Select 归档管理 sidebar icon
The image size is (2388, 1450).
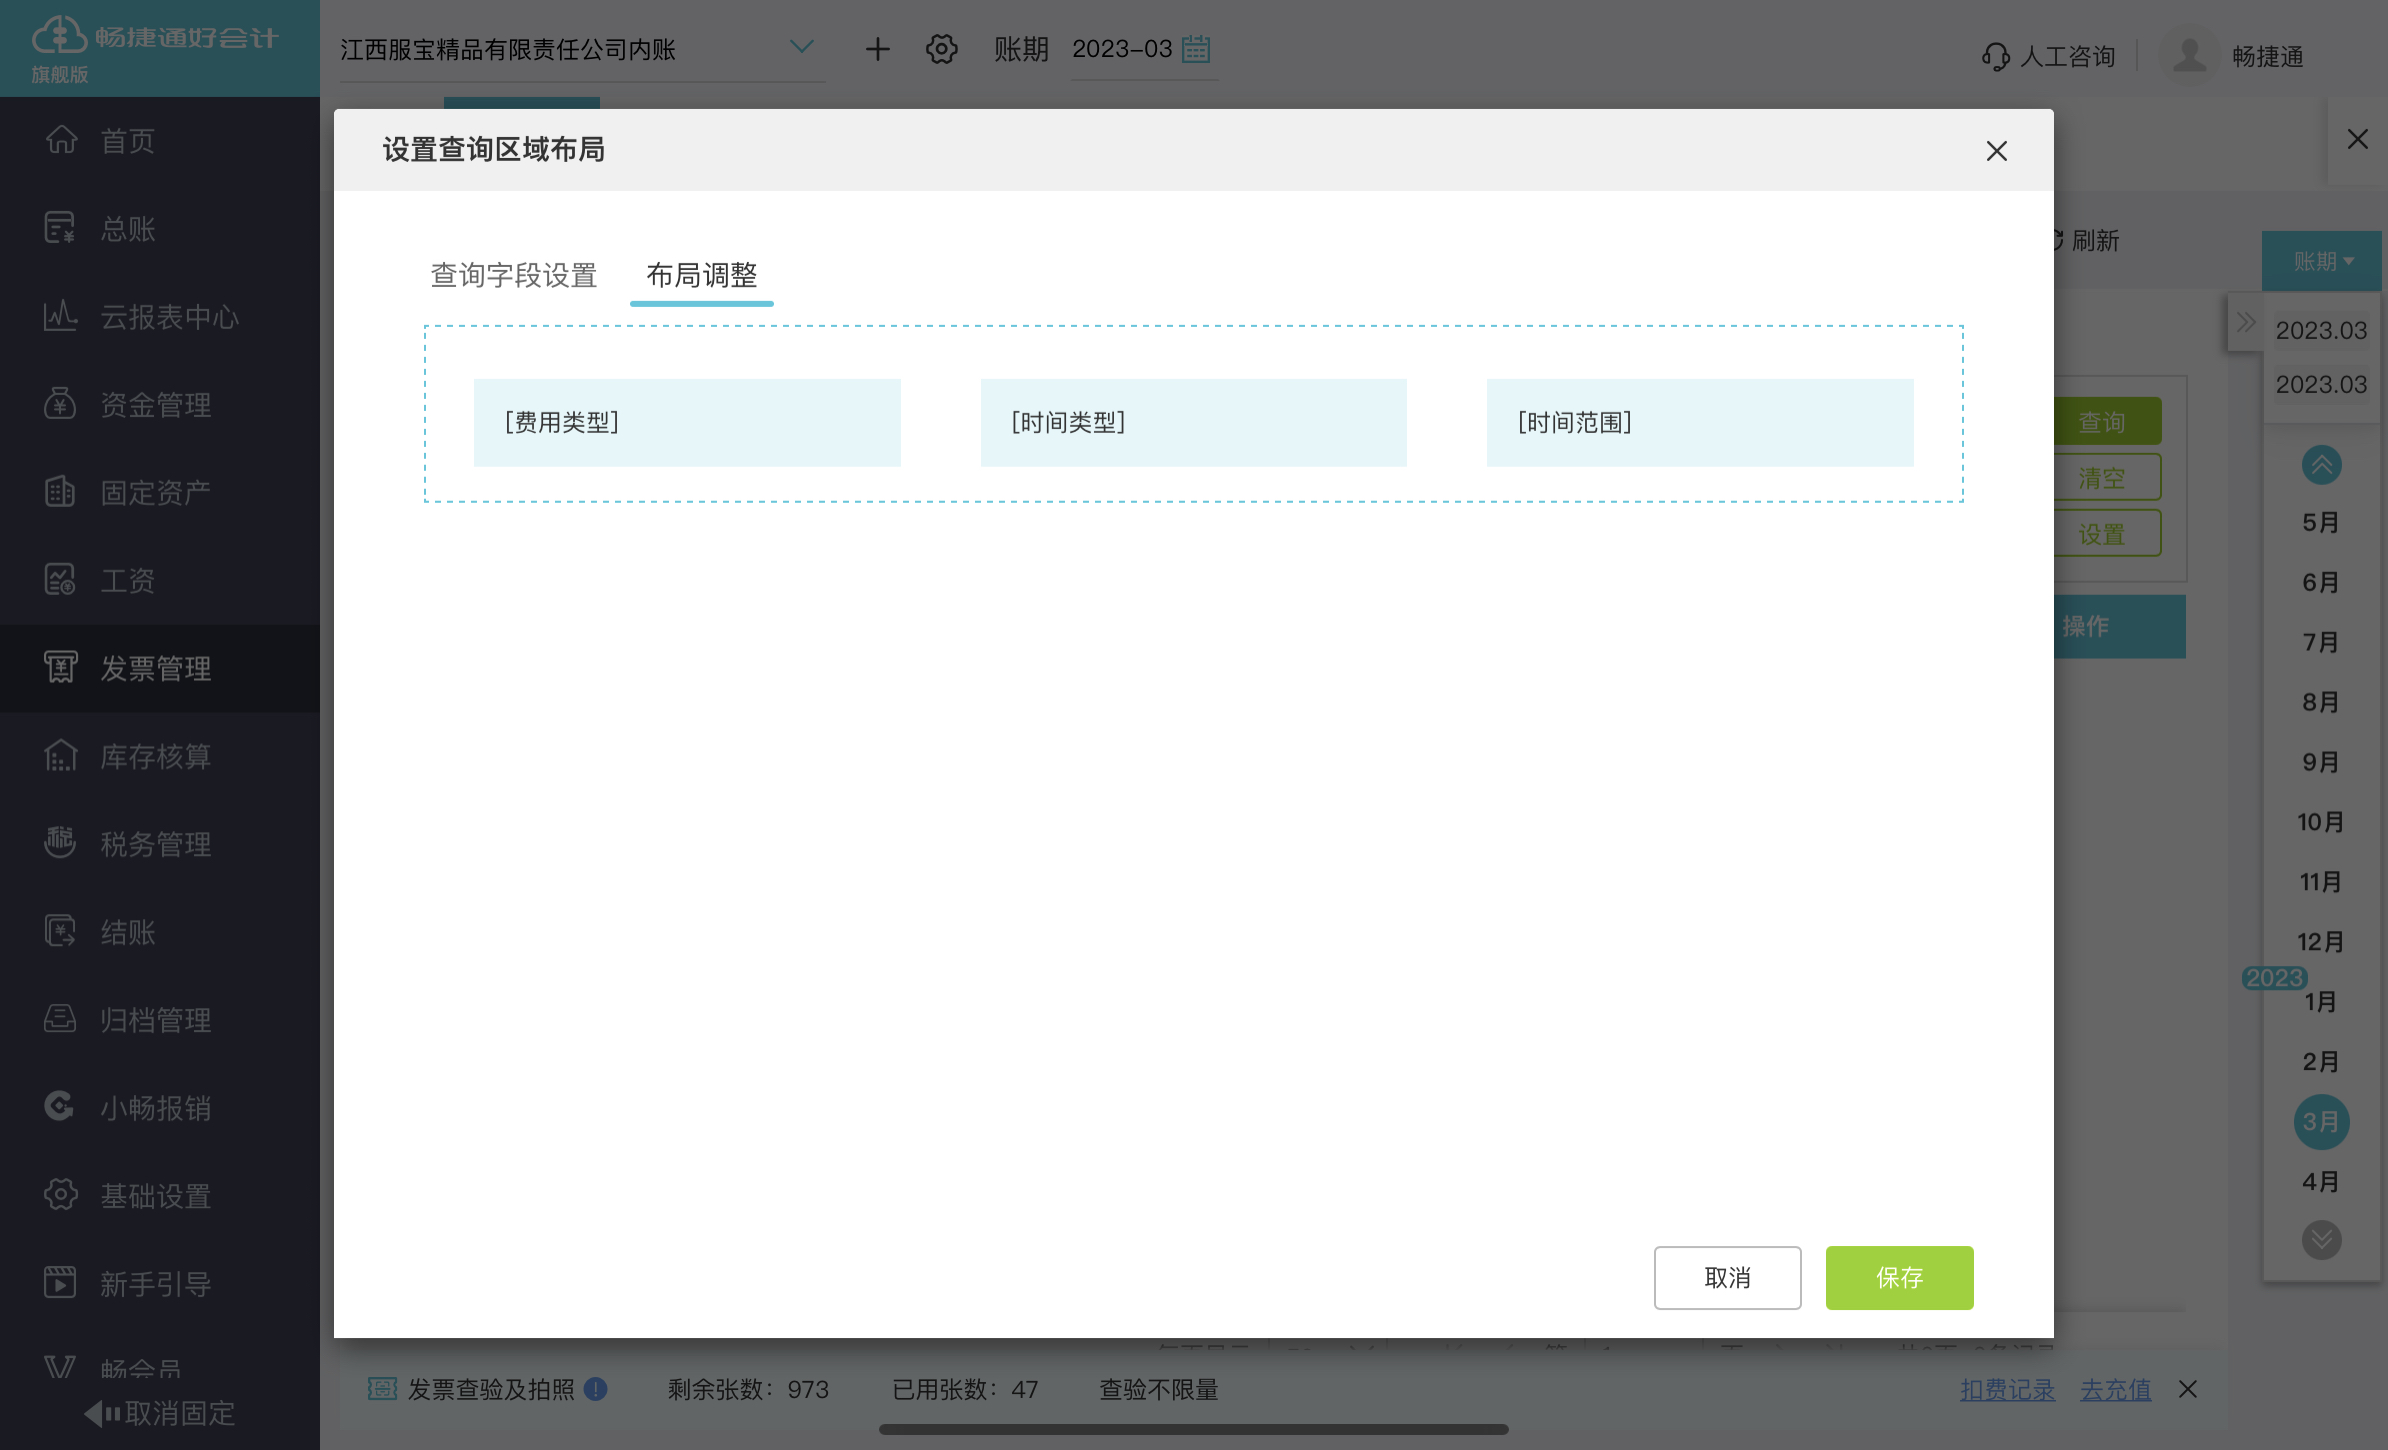coord(60,1018)
